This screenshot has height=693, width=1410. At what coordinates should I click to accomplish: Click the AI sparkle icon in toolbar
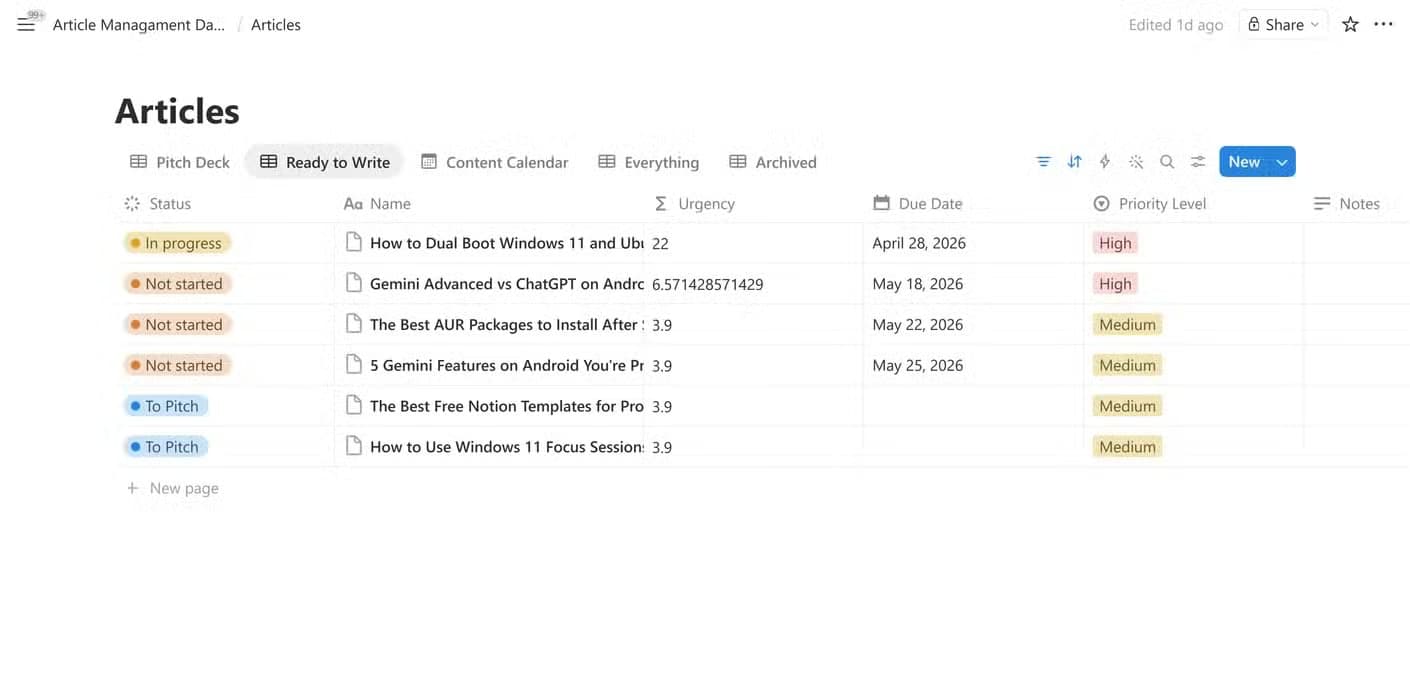click(x=1136, y=162)
